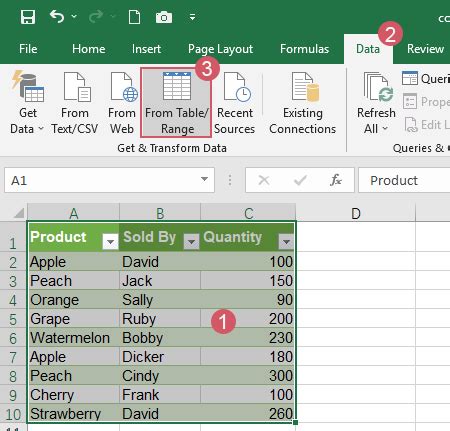Confirm entry with the checkmark icon
This screenshot has height=431, width=450.
pyautogui.click(x=300, y=180)
